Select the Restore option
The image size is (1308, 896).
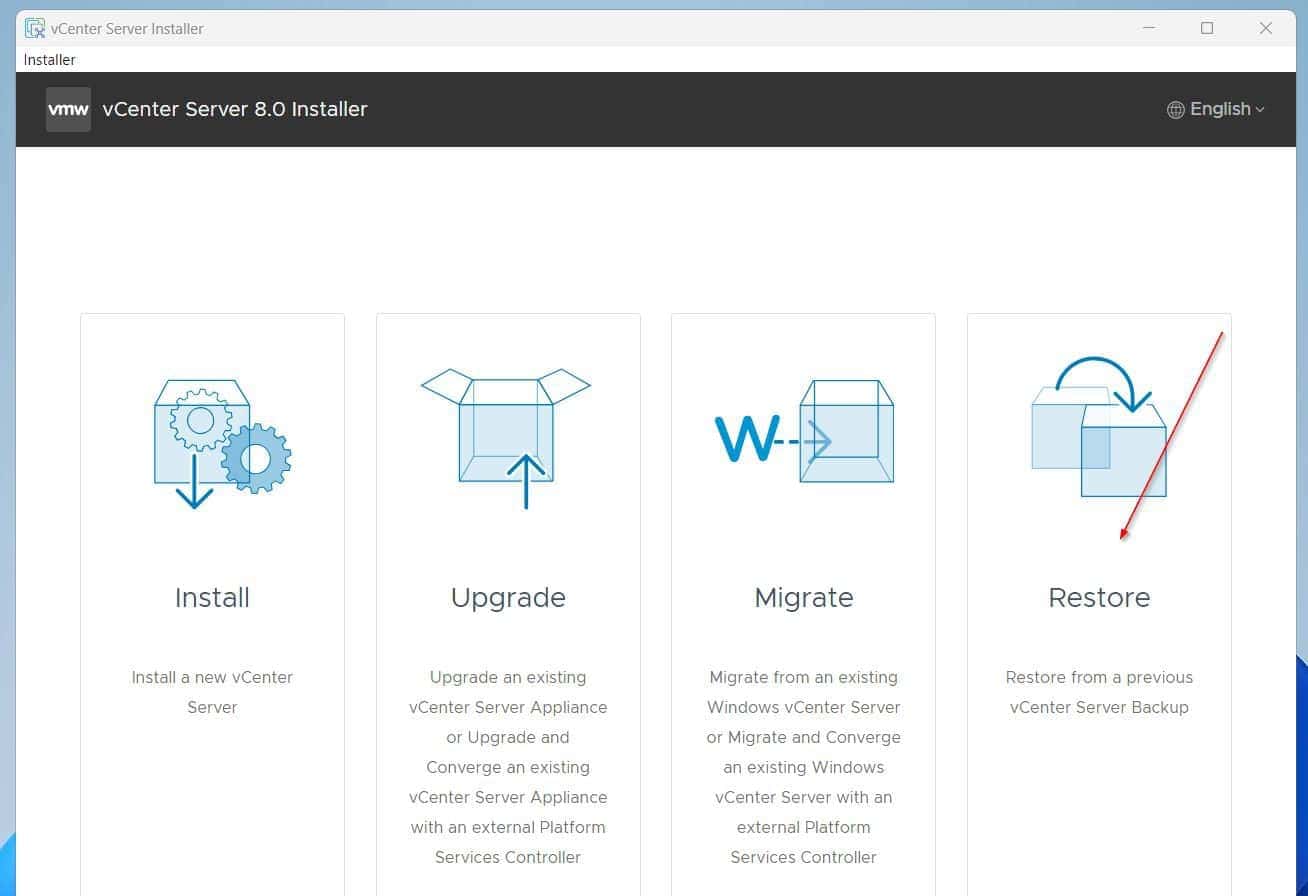[x=1098, y=597]
